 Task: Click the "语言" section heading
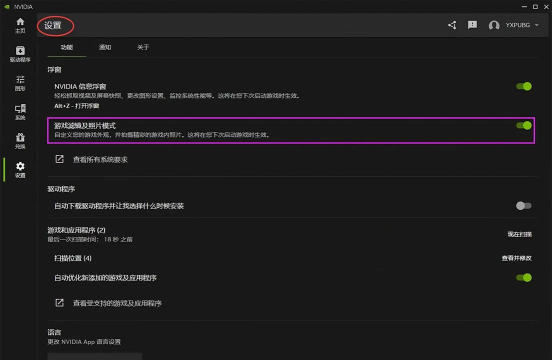(54, 332)
